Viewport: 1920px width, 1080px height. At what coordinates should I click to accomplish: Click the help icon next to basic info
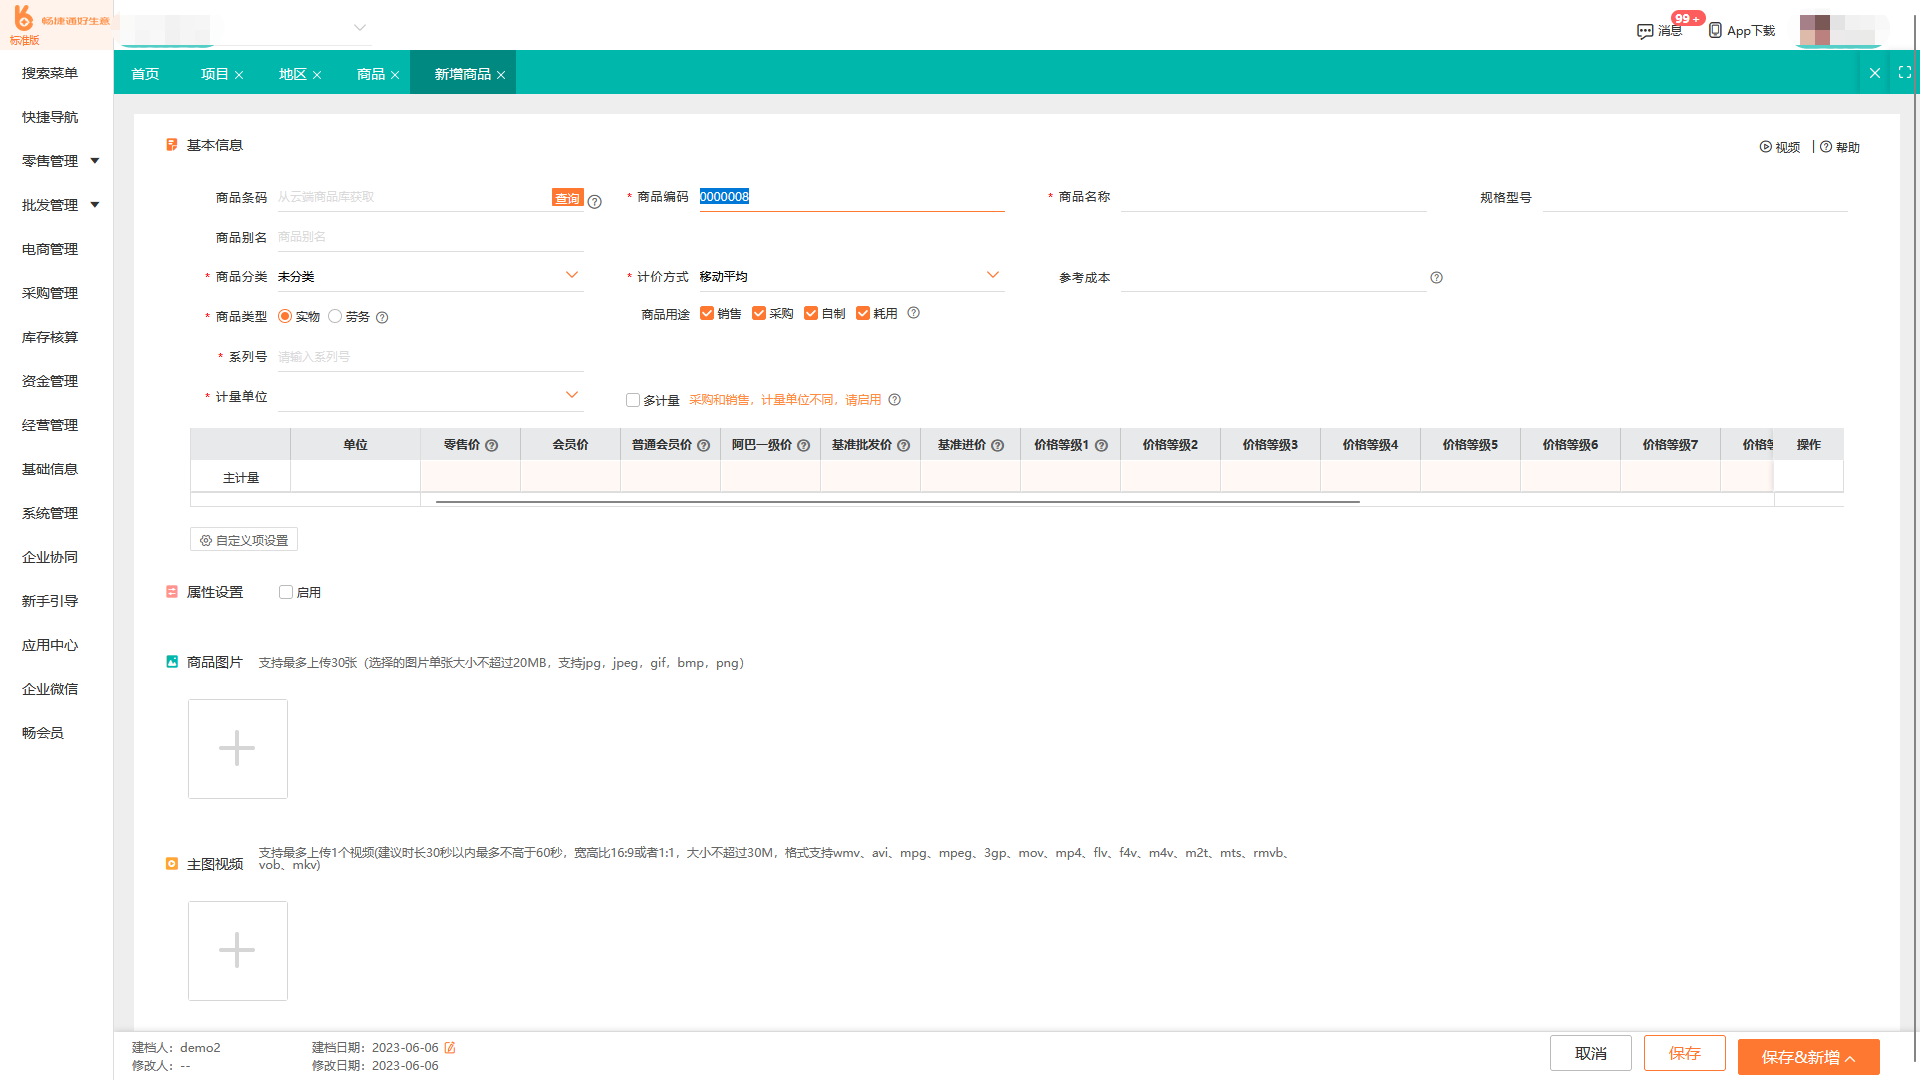[x=1824, y=146]
